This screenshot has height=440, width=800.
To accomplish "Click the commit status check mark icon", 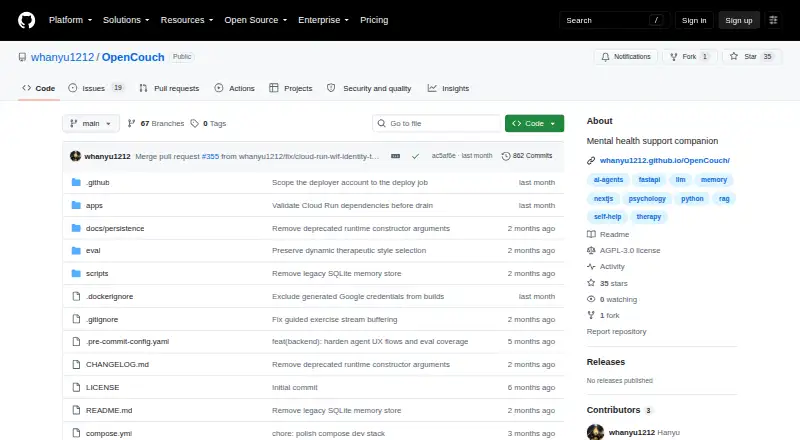I will 415,156.
